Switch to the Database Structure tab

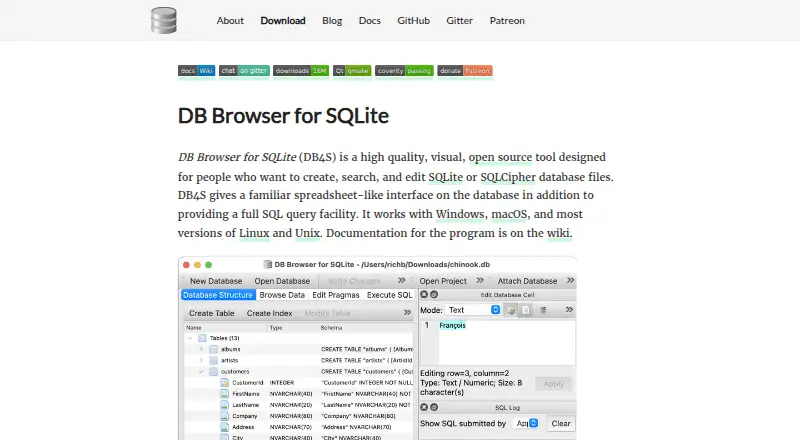point(218,295)
